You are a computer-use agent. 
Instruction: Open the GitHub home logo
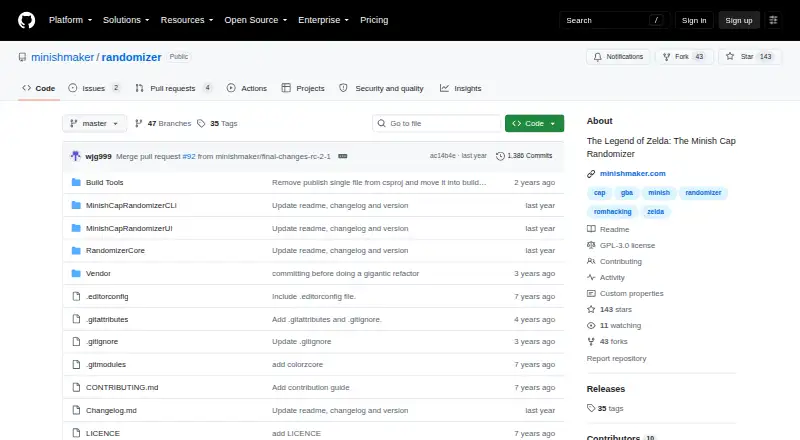[27, 20]
